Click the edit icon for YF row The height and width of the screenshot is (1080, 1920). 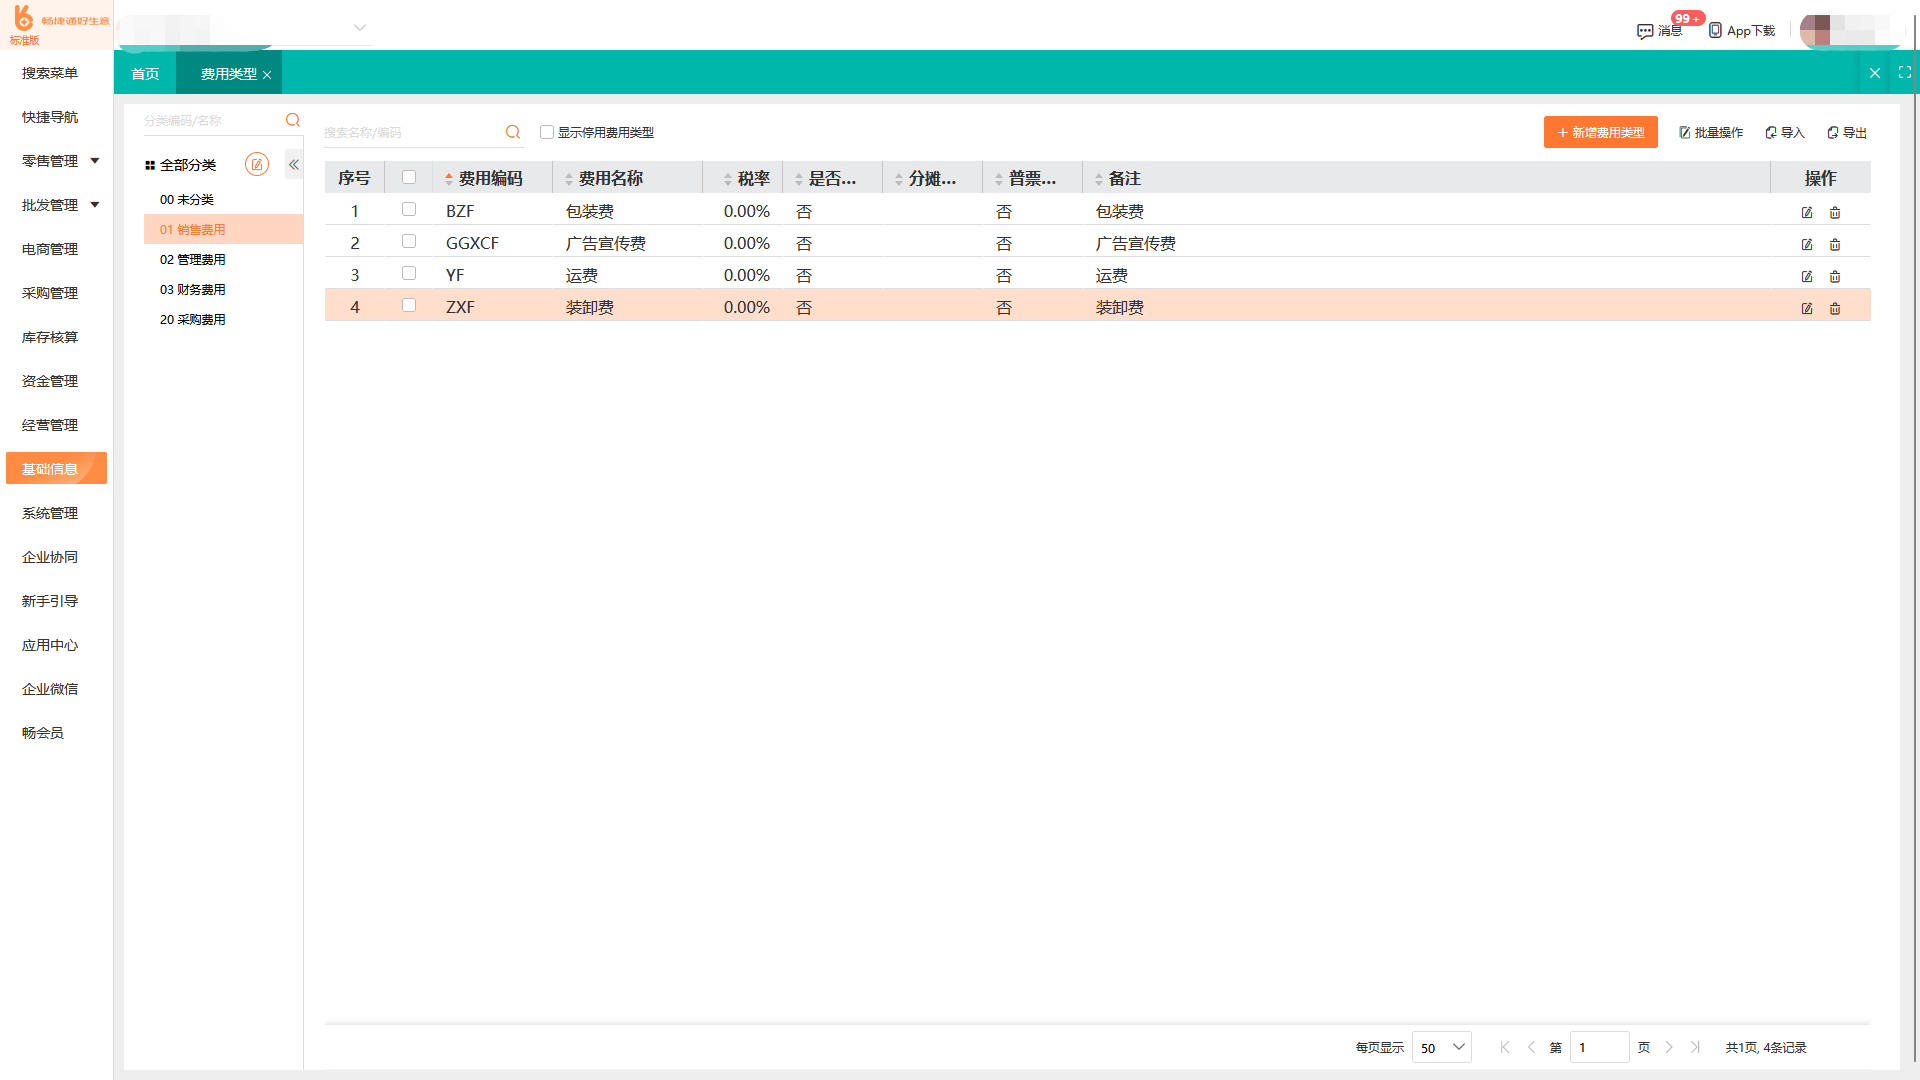pyautogui.click(x=1807, y=276)
